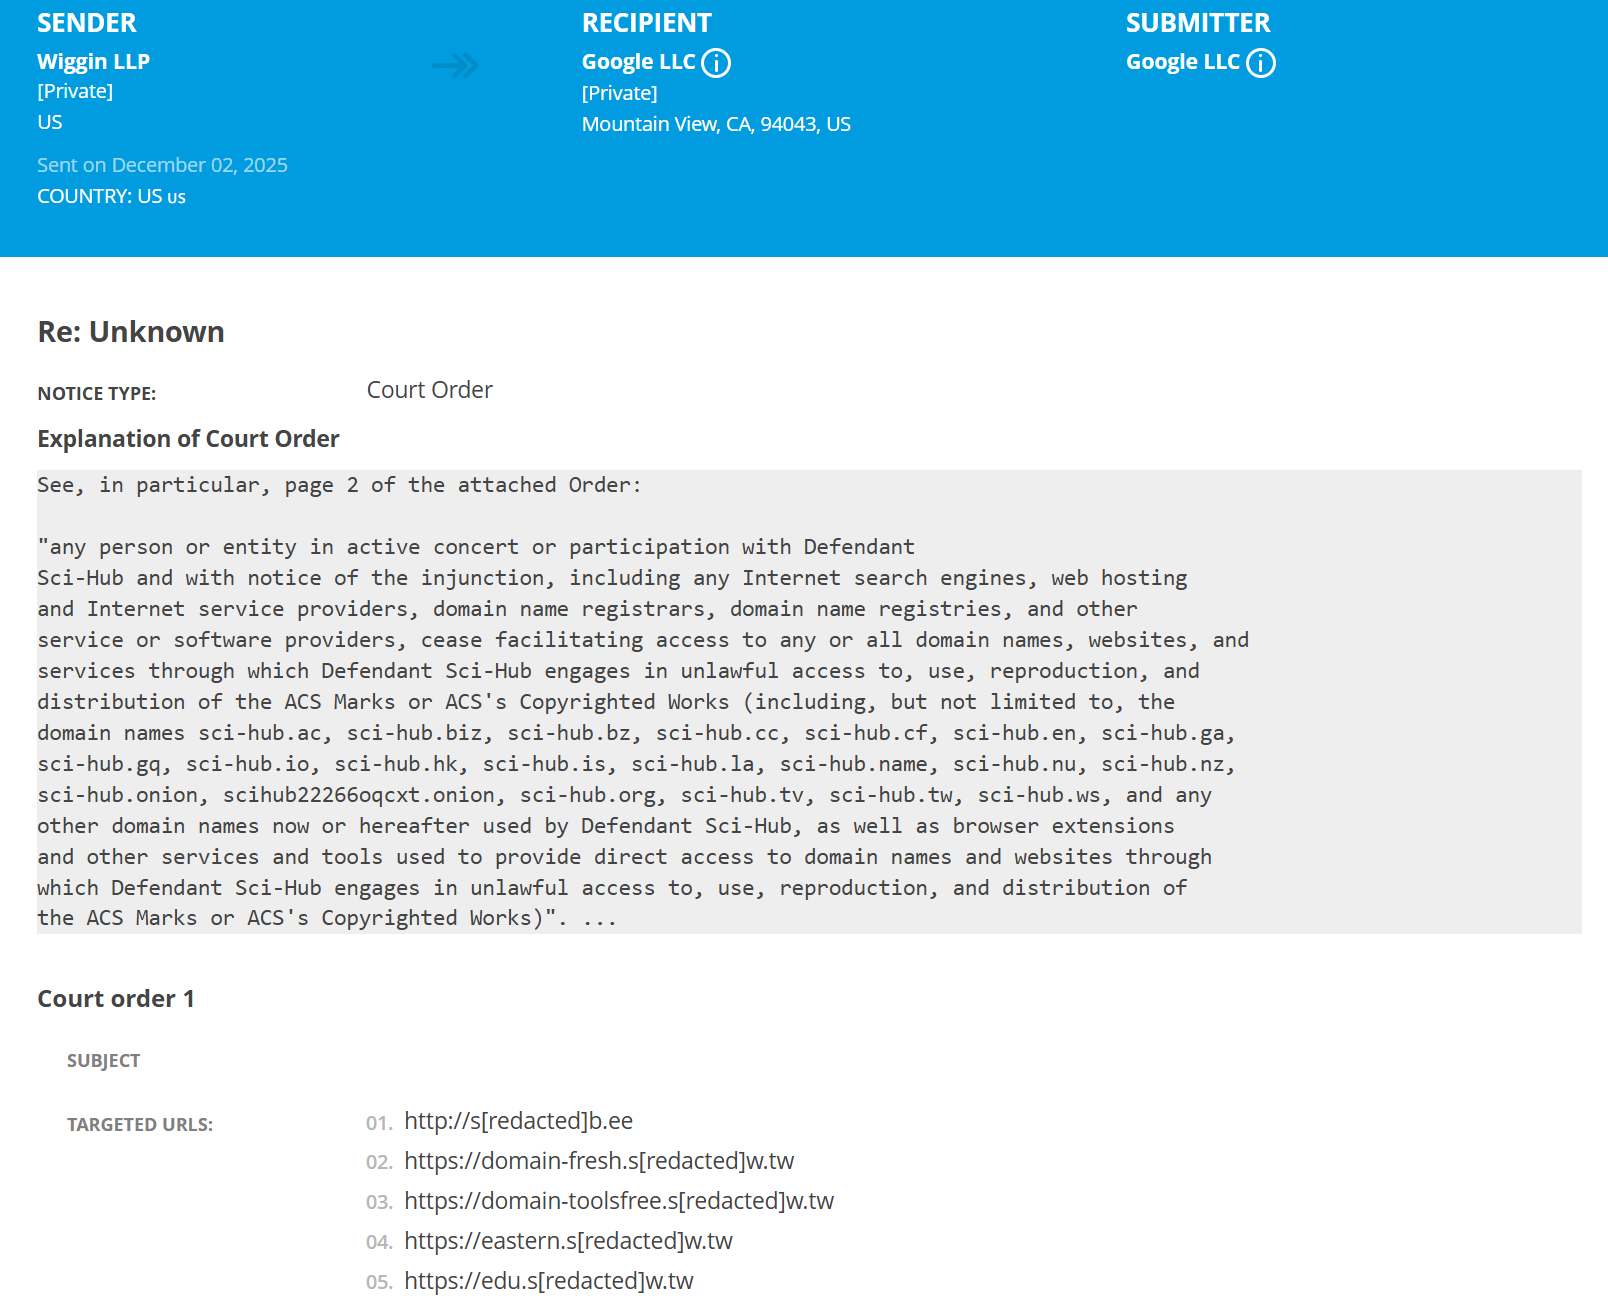
Task: Click the Mountain View recipient address
Action: click(716, 124)
